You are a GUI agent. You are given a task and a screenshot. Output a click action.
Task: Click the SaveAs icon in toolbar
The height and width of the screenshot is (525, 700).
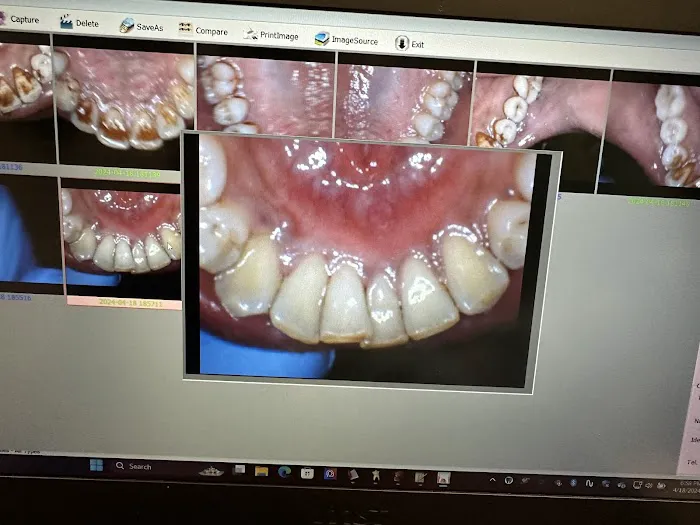125,25
